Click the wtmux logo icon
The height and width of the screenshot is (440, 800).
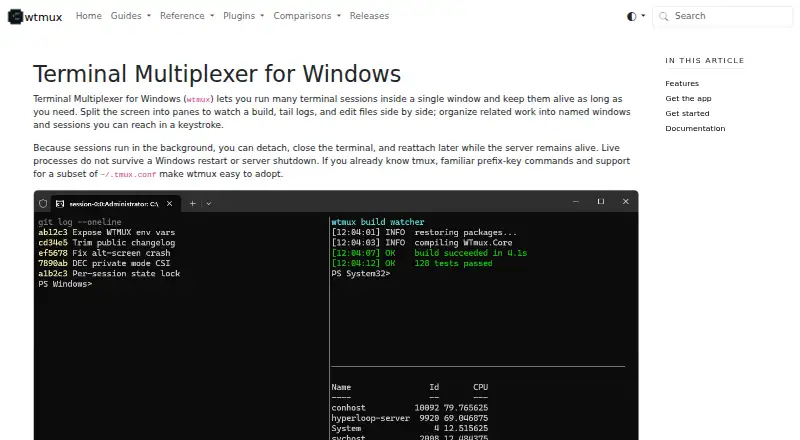tap(15, 16)
